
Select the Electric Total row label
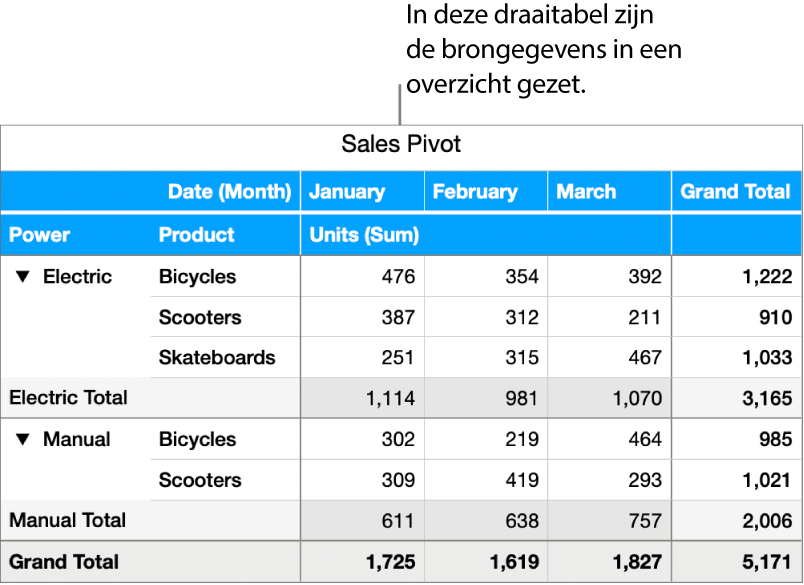point(68,397)
